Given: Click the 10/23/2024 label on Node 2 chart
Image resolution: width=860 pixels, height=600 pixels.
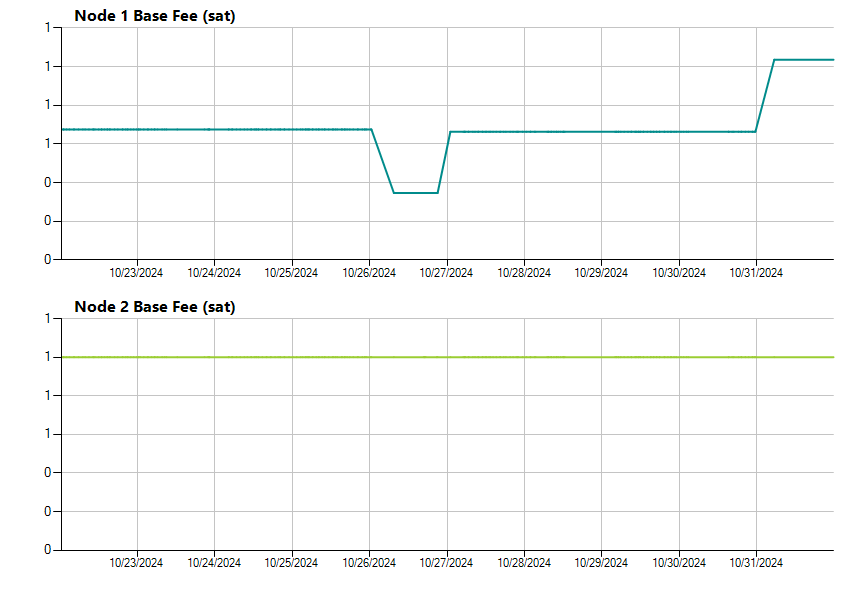Looking at the screenshot, I should (137, 563).
